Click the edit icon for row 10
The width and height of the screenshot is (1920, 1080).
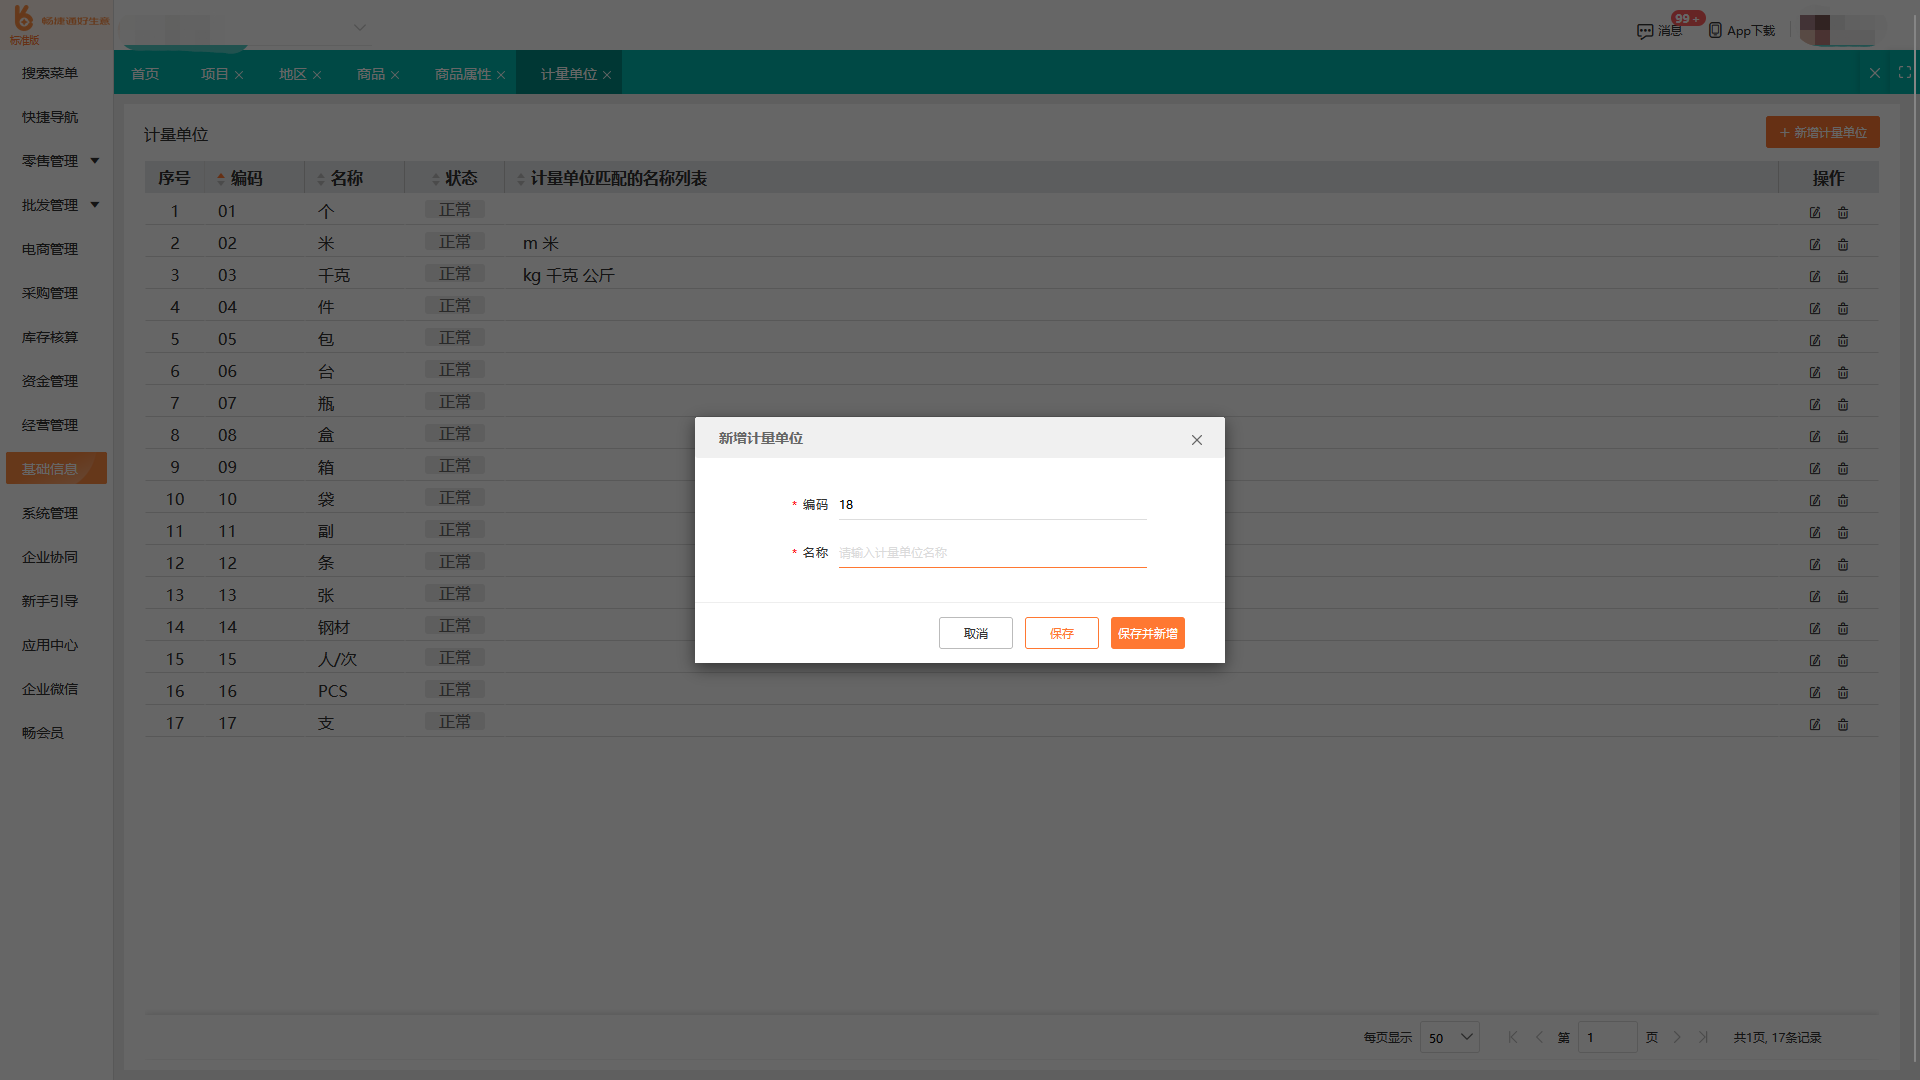pos(1815,500)
